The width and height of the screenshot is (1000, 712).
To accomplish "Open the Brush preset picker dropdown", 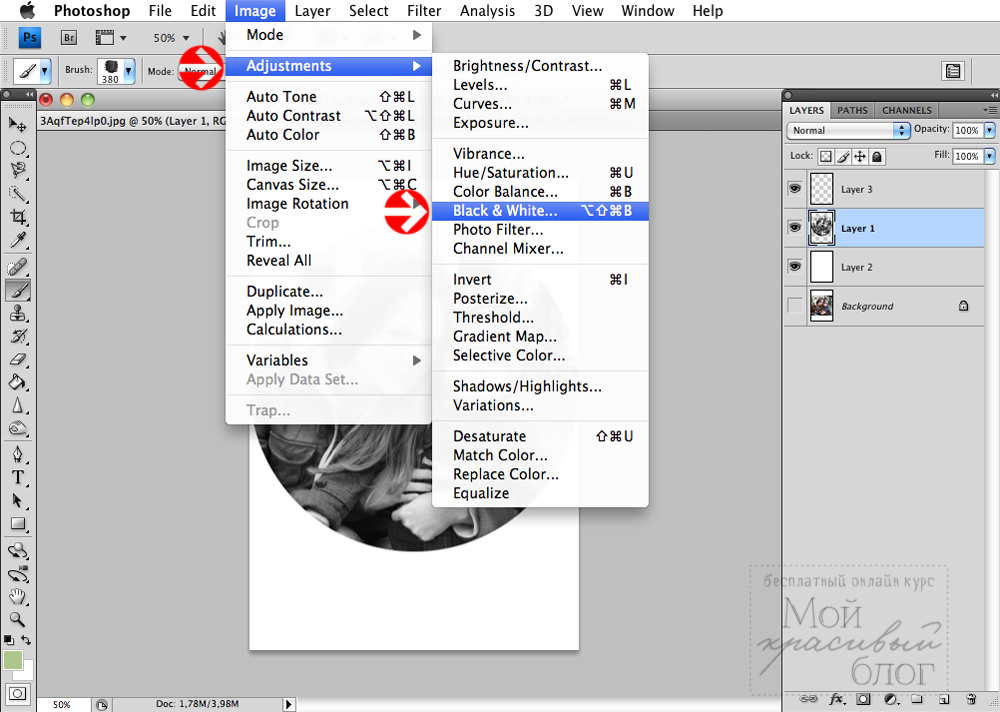I will [128, 71].
